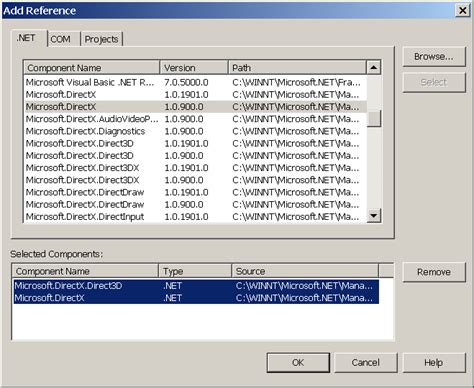This screenshot has height=388, width=474.
Task: Sort by Version column header
Action: coord(194,68)
